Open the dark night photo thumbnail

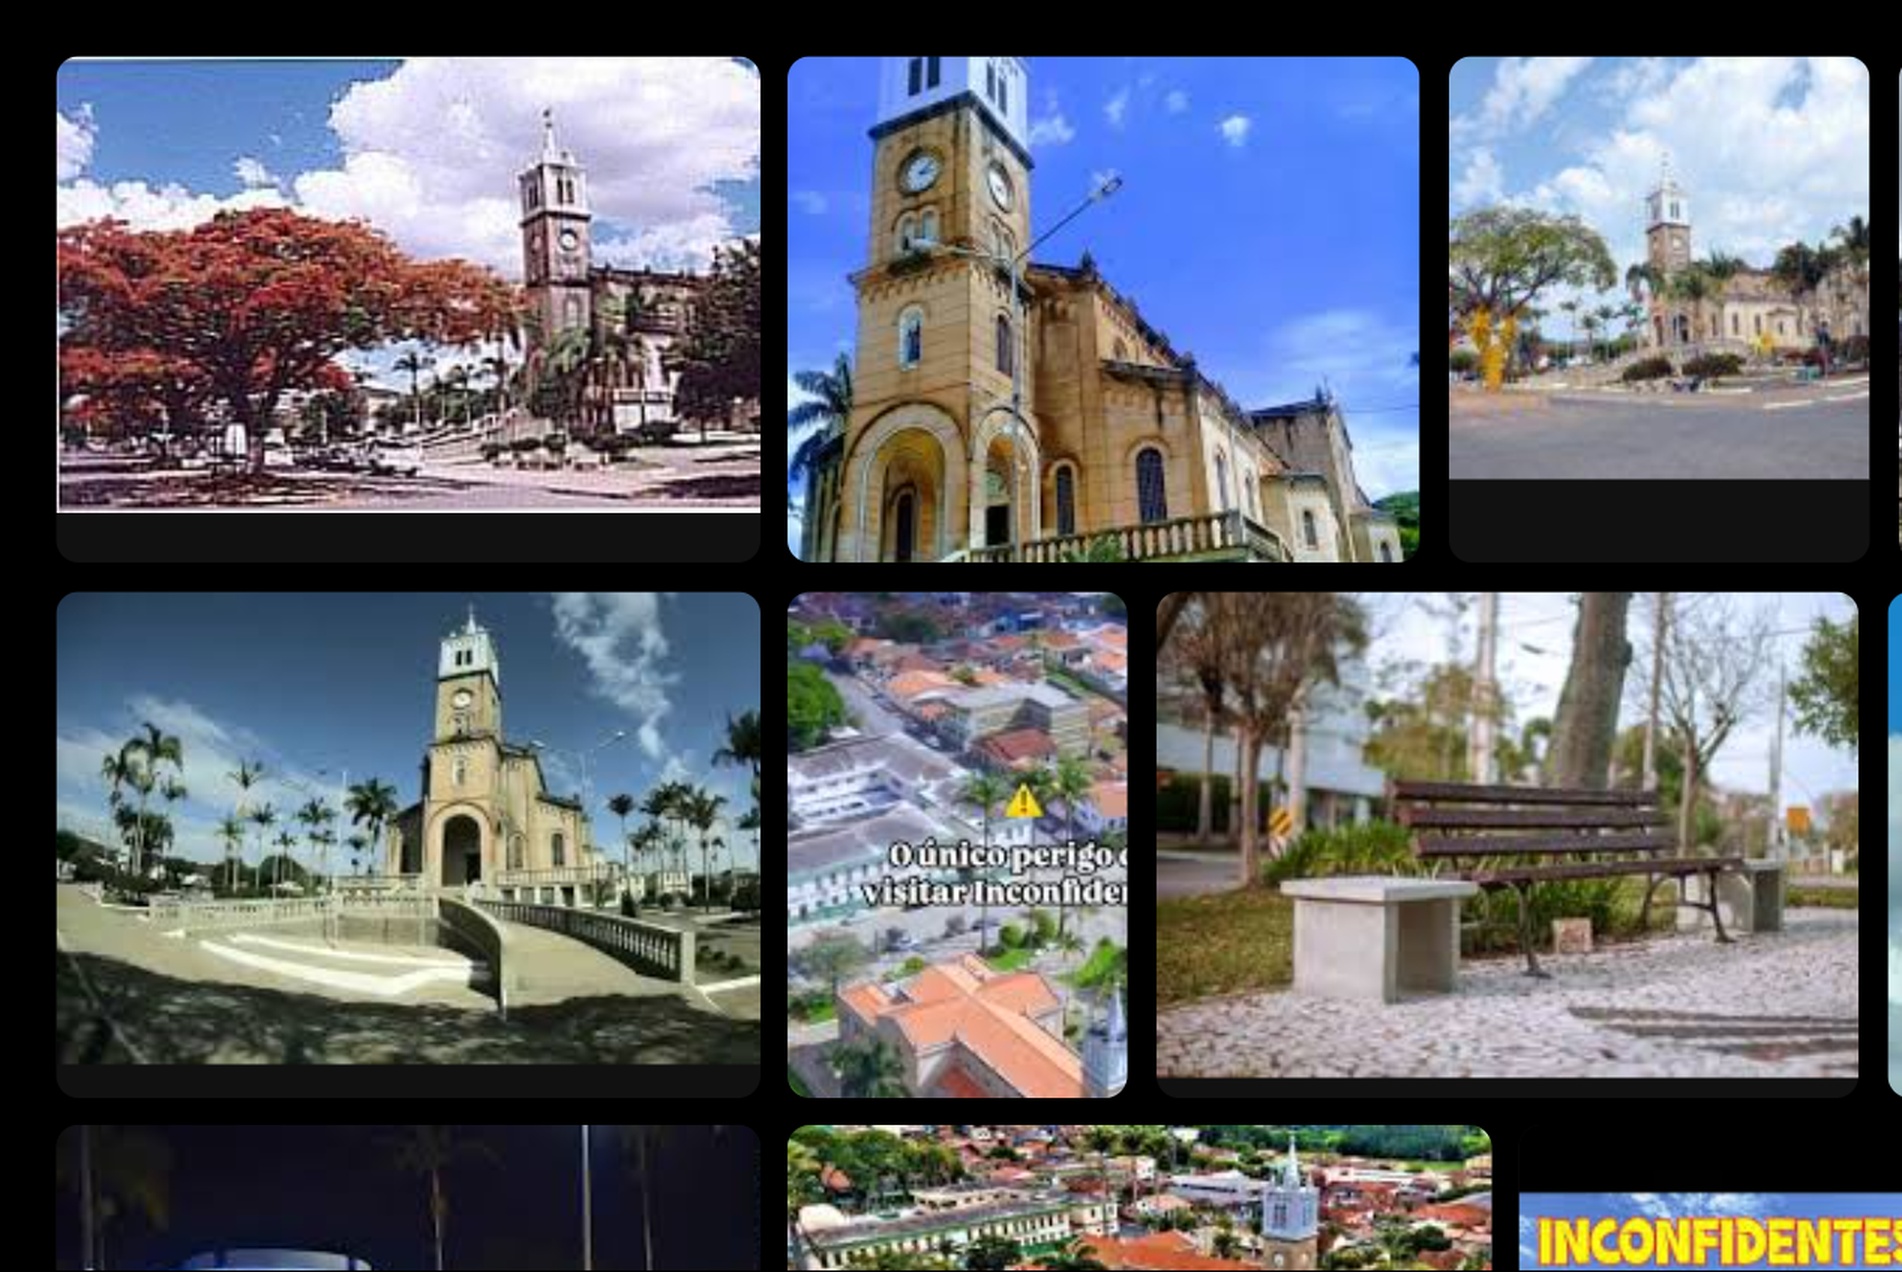tap(408, 1198)
